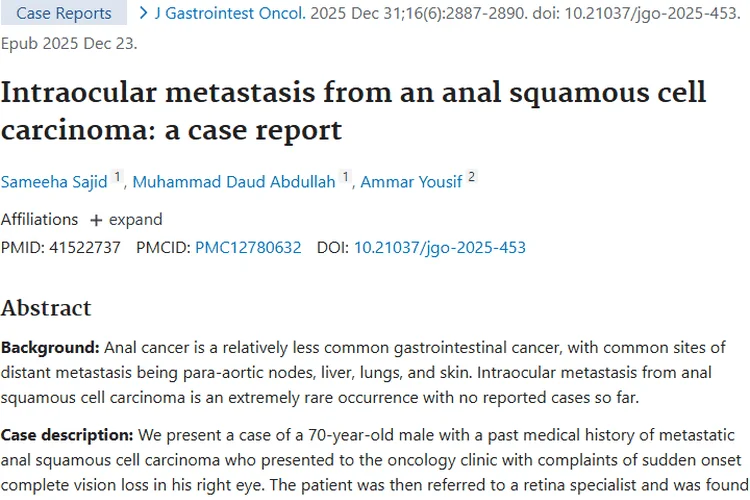Open affiliation superscript 1 after Muhammad Daud Abdullah
The height and width of the screenshot is (500, 750).
click(345, 177)
